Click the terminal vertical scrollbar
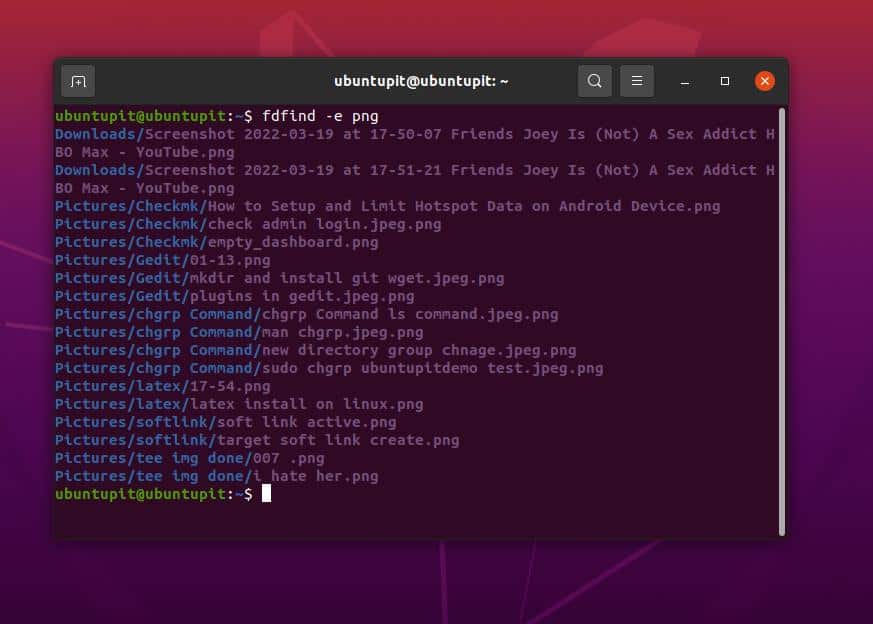Image resolution: width=873 pixels, height=624 pixels. [782, 321]
